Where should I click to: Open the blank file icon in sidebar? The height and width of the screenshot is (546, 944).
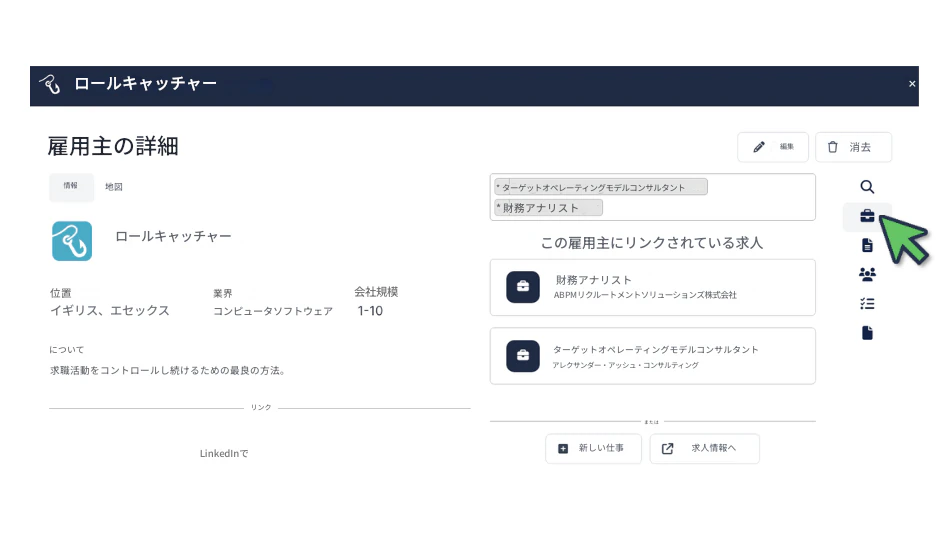click(867, 333)
